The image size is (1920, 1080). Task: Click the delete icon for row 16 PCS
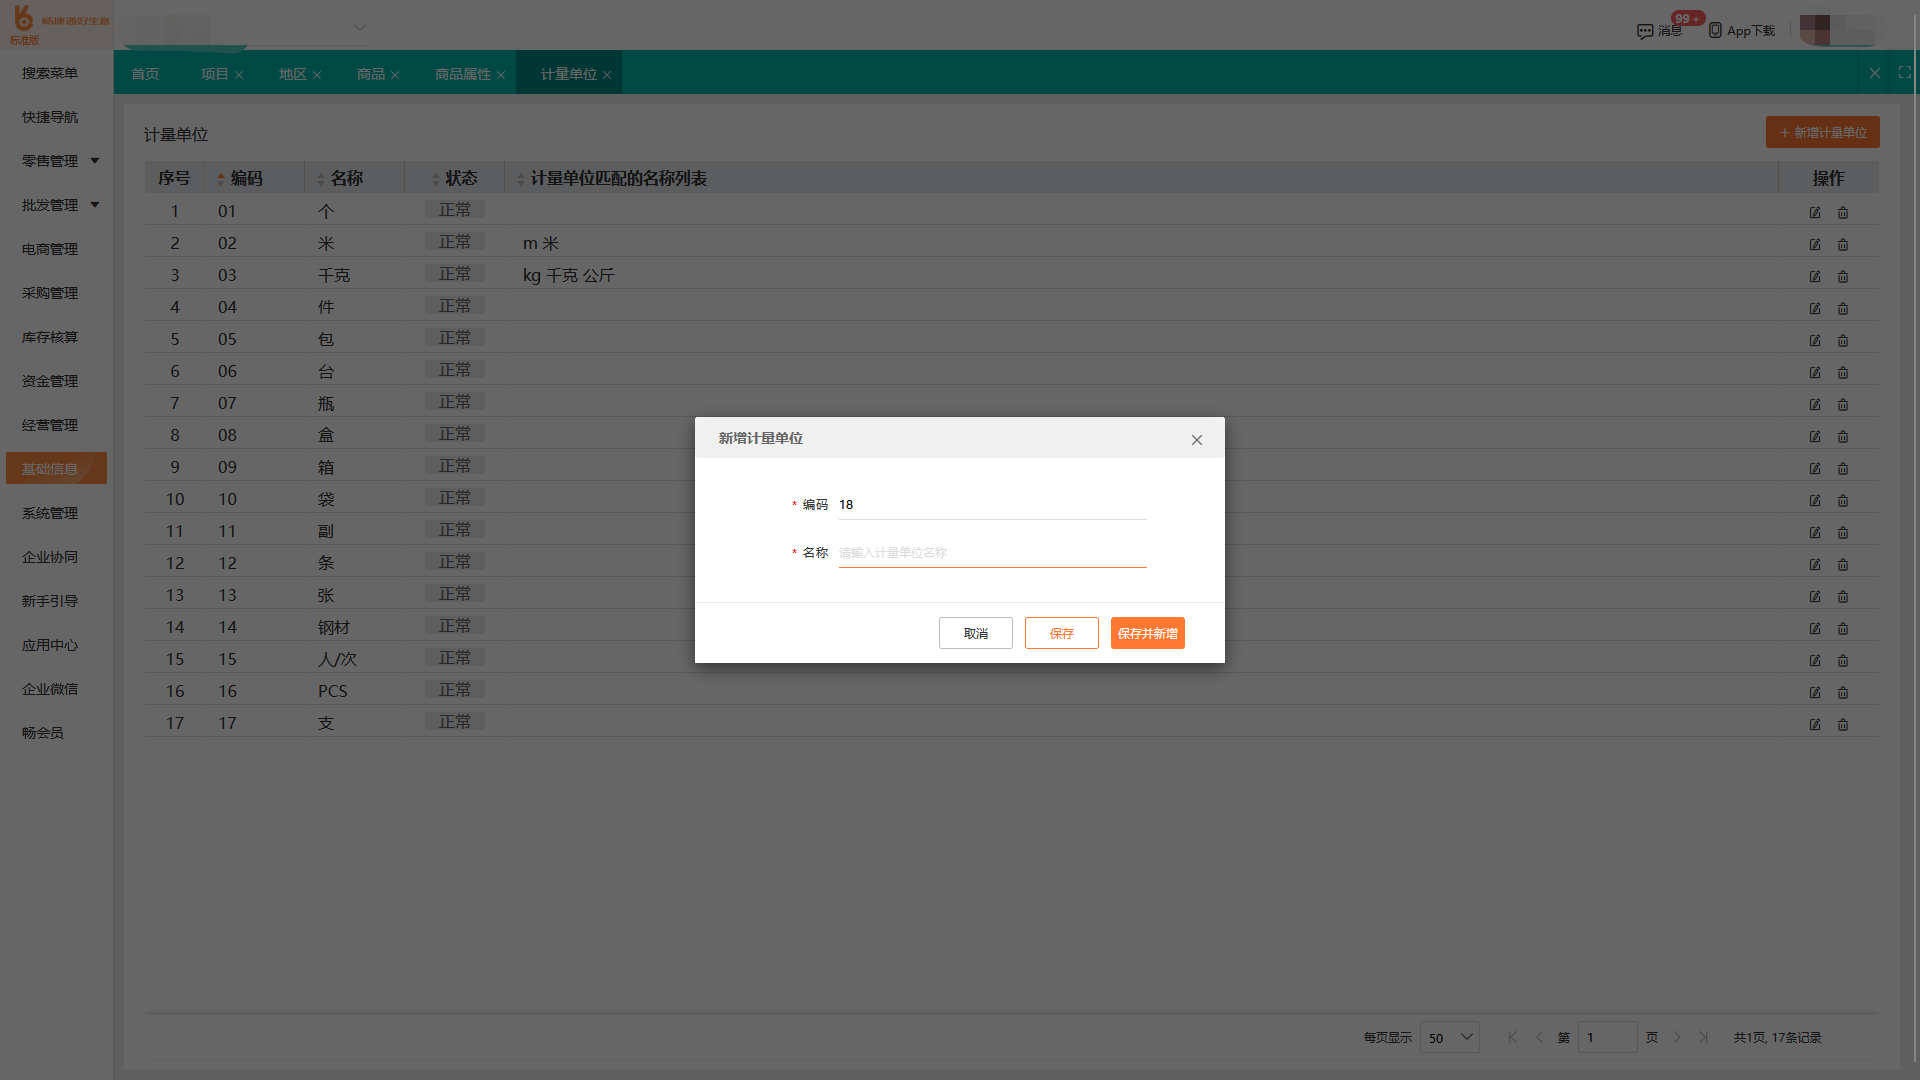coord(1844,691)
